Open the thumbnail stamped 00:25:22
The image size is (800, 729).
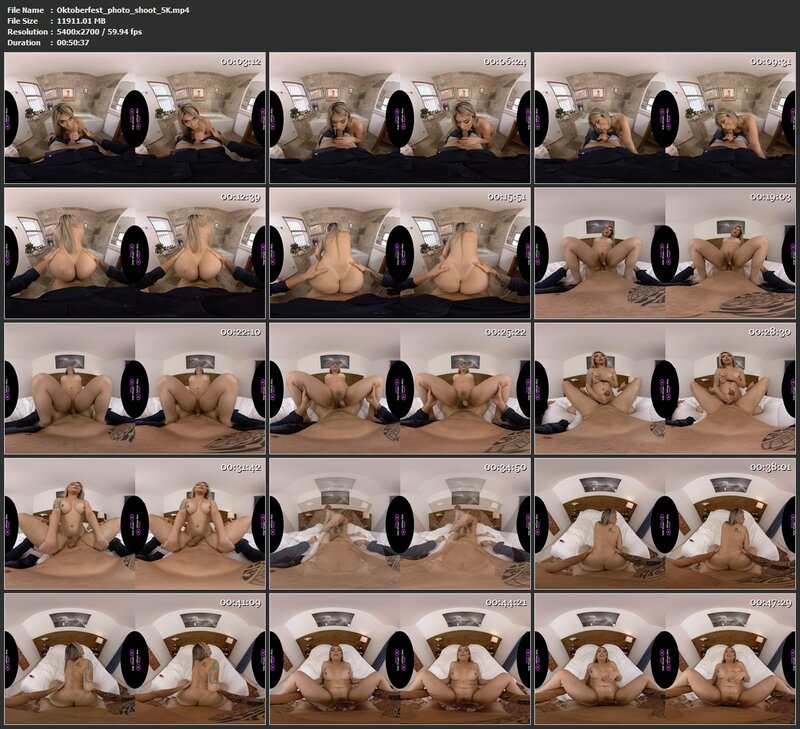(400, 387)
